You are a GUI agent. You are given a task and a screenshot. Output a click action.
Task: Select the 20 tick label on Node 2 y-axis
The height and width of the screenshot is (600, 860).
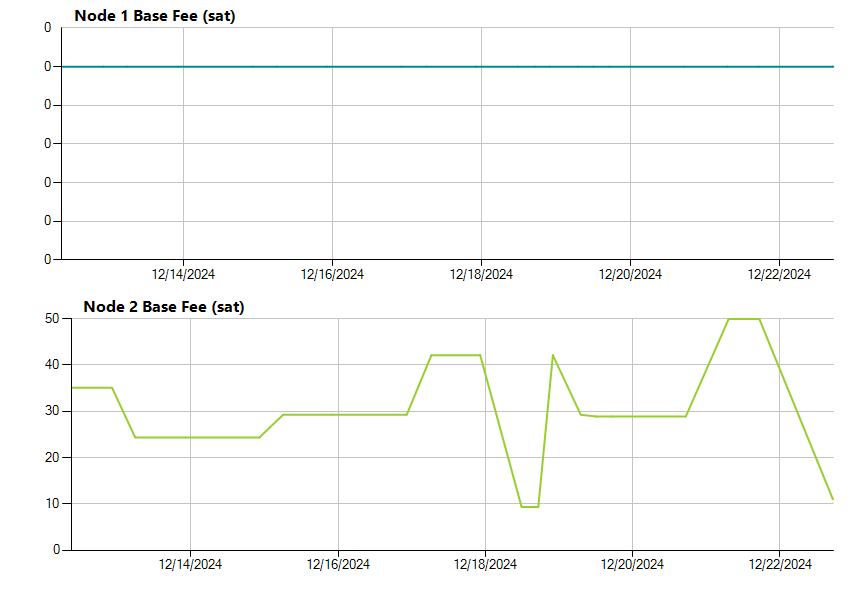click(x=52, y=457)
